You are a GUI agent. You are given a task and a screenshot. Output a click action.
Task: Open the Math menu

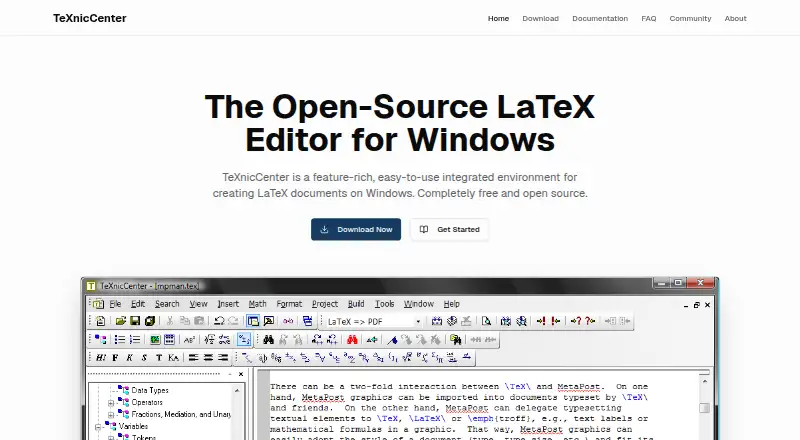(257, 304)
